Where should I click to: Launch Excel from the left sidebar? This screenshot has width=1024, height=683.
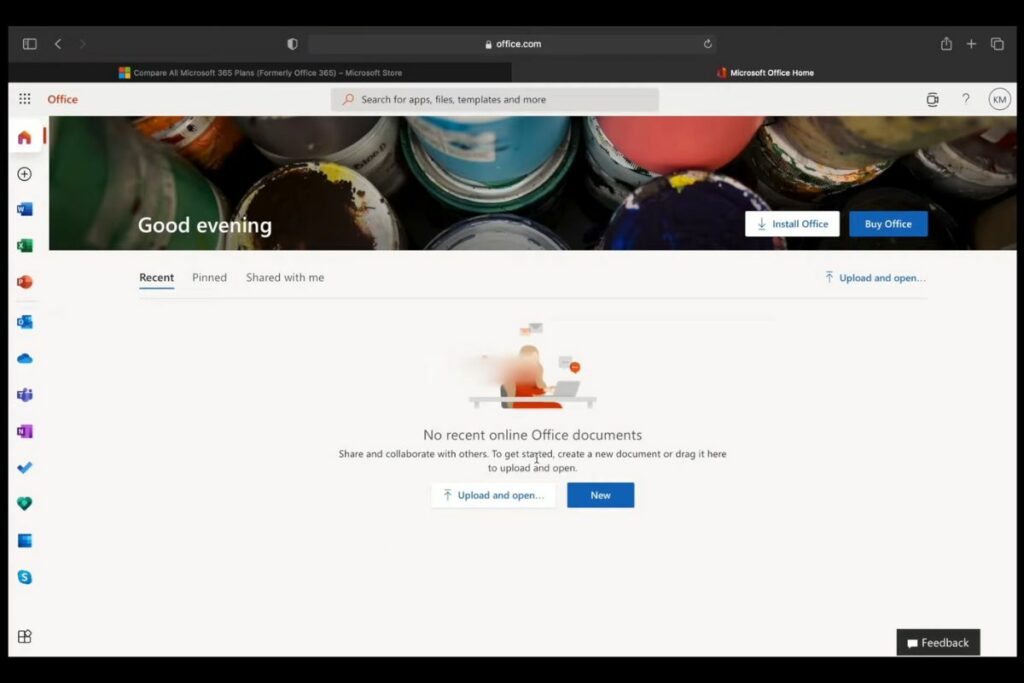click(x=25, y=246)
